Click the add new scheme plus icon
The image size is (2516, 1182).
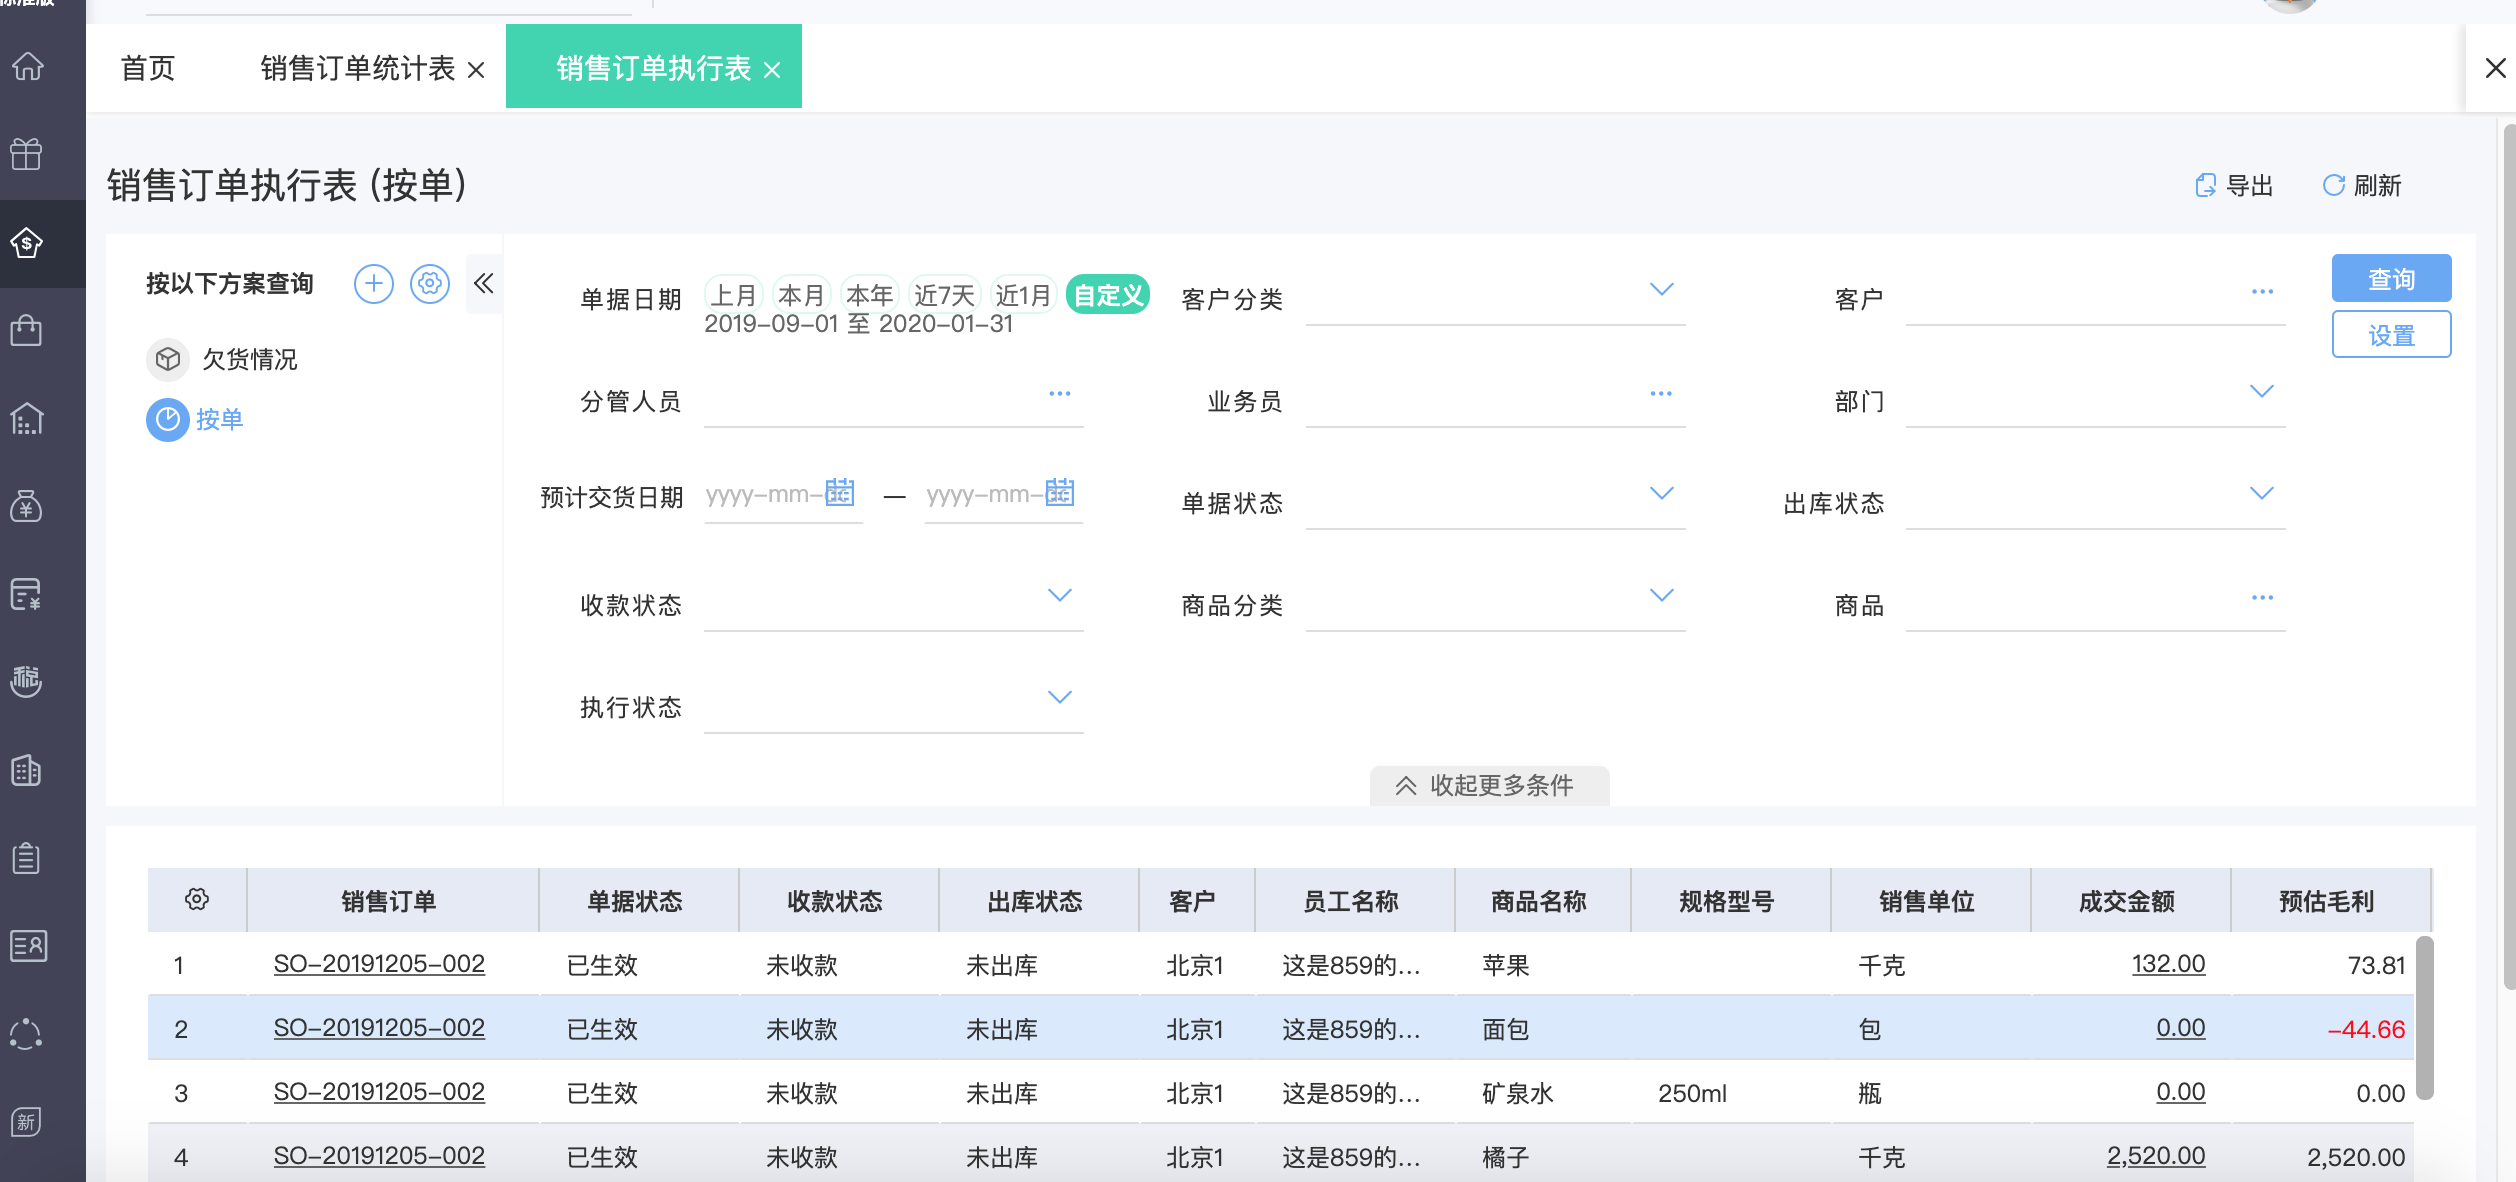coord(372,284)
